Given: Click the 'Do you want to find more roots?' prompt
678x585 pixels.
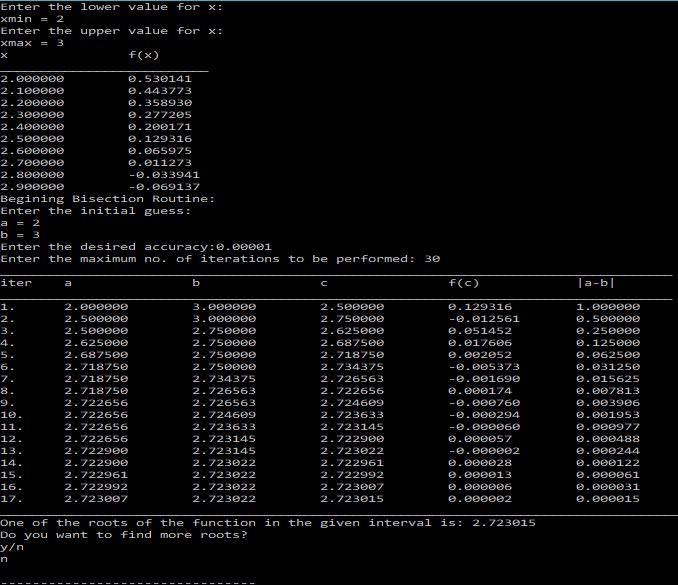Looking at the screenshot, I should (x=123, y=535).
